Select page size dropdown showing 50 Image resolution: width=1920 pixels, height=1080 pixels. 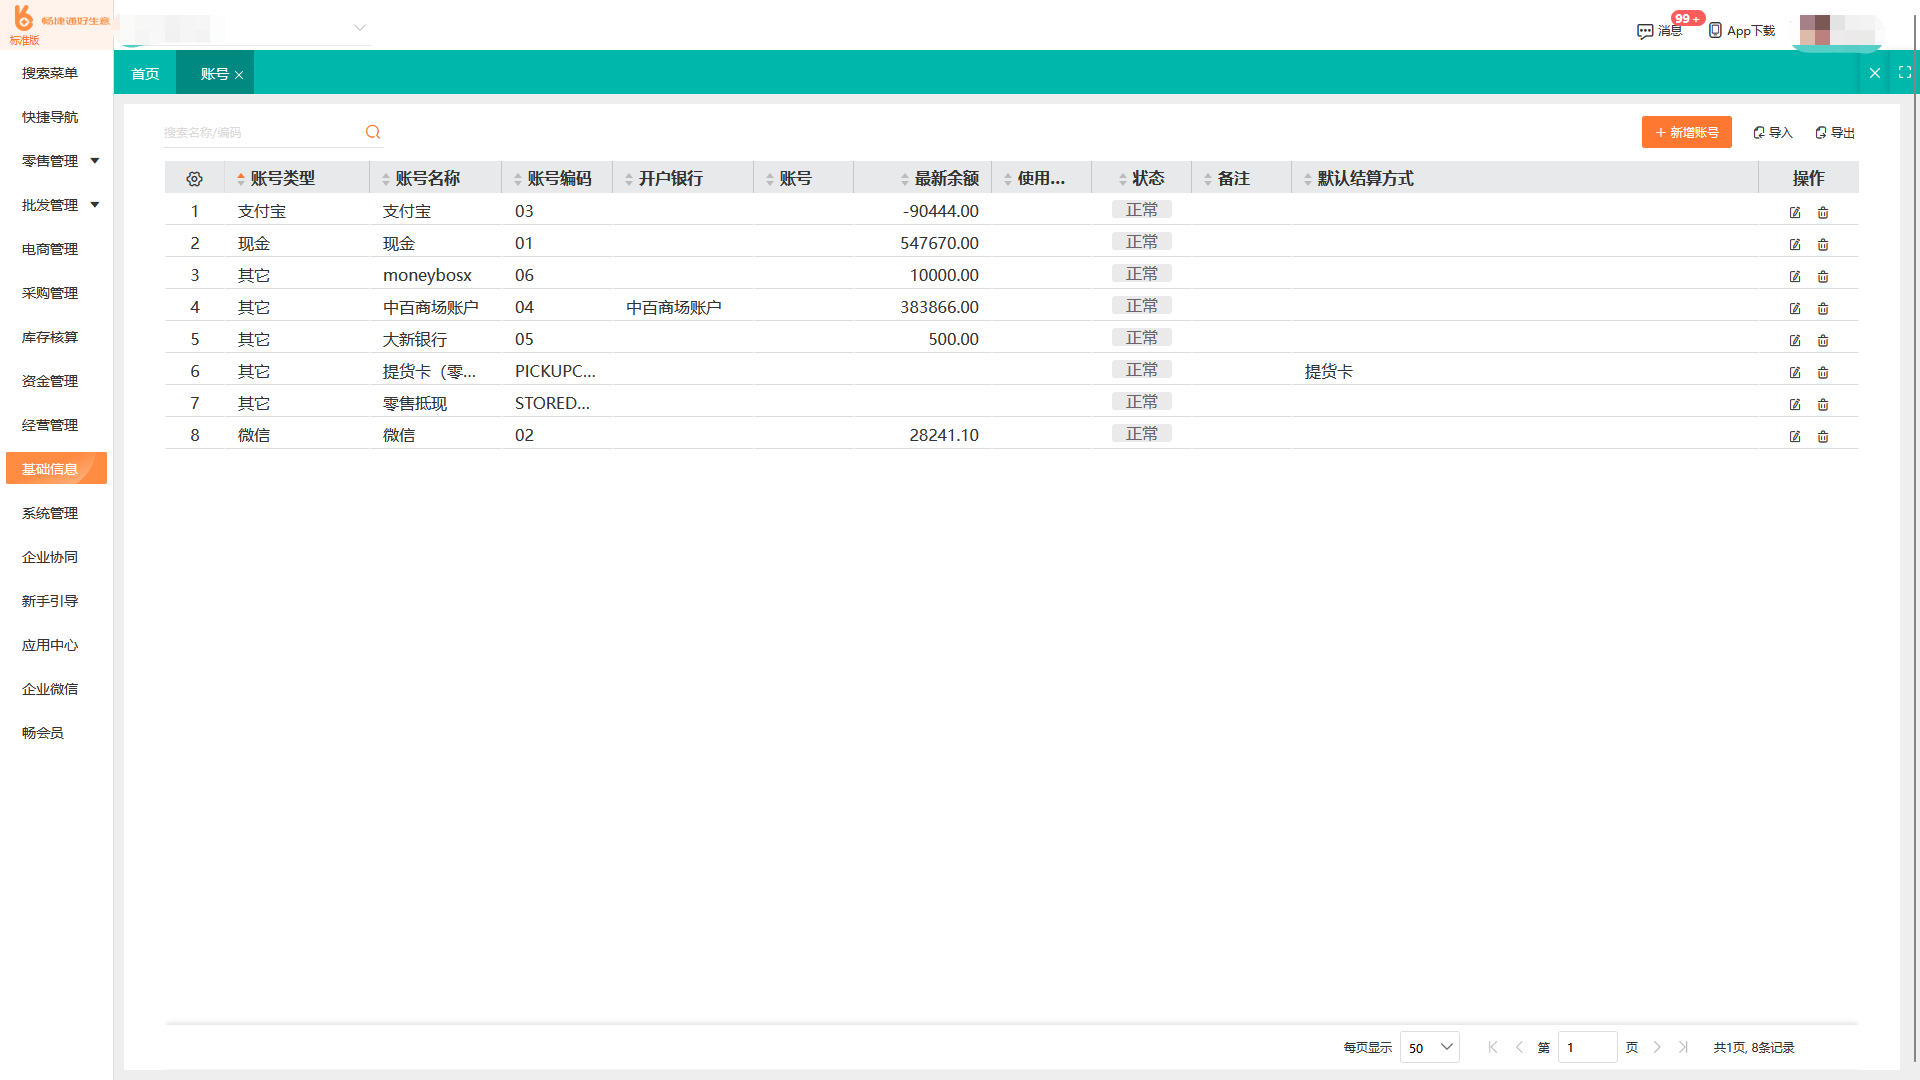click(x=1428, y=1047)
